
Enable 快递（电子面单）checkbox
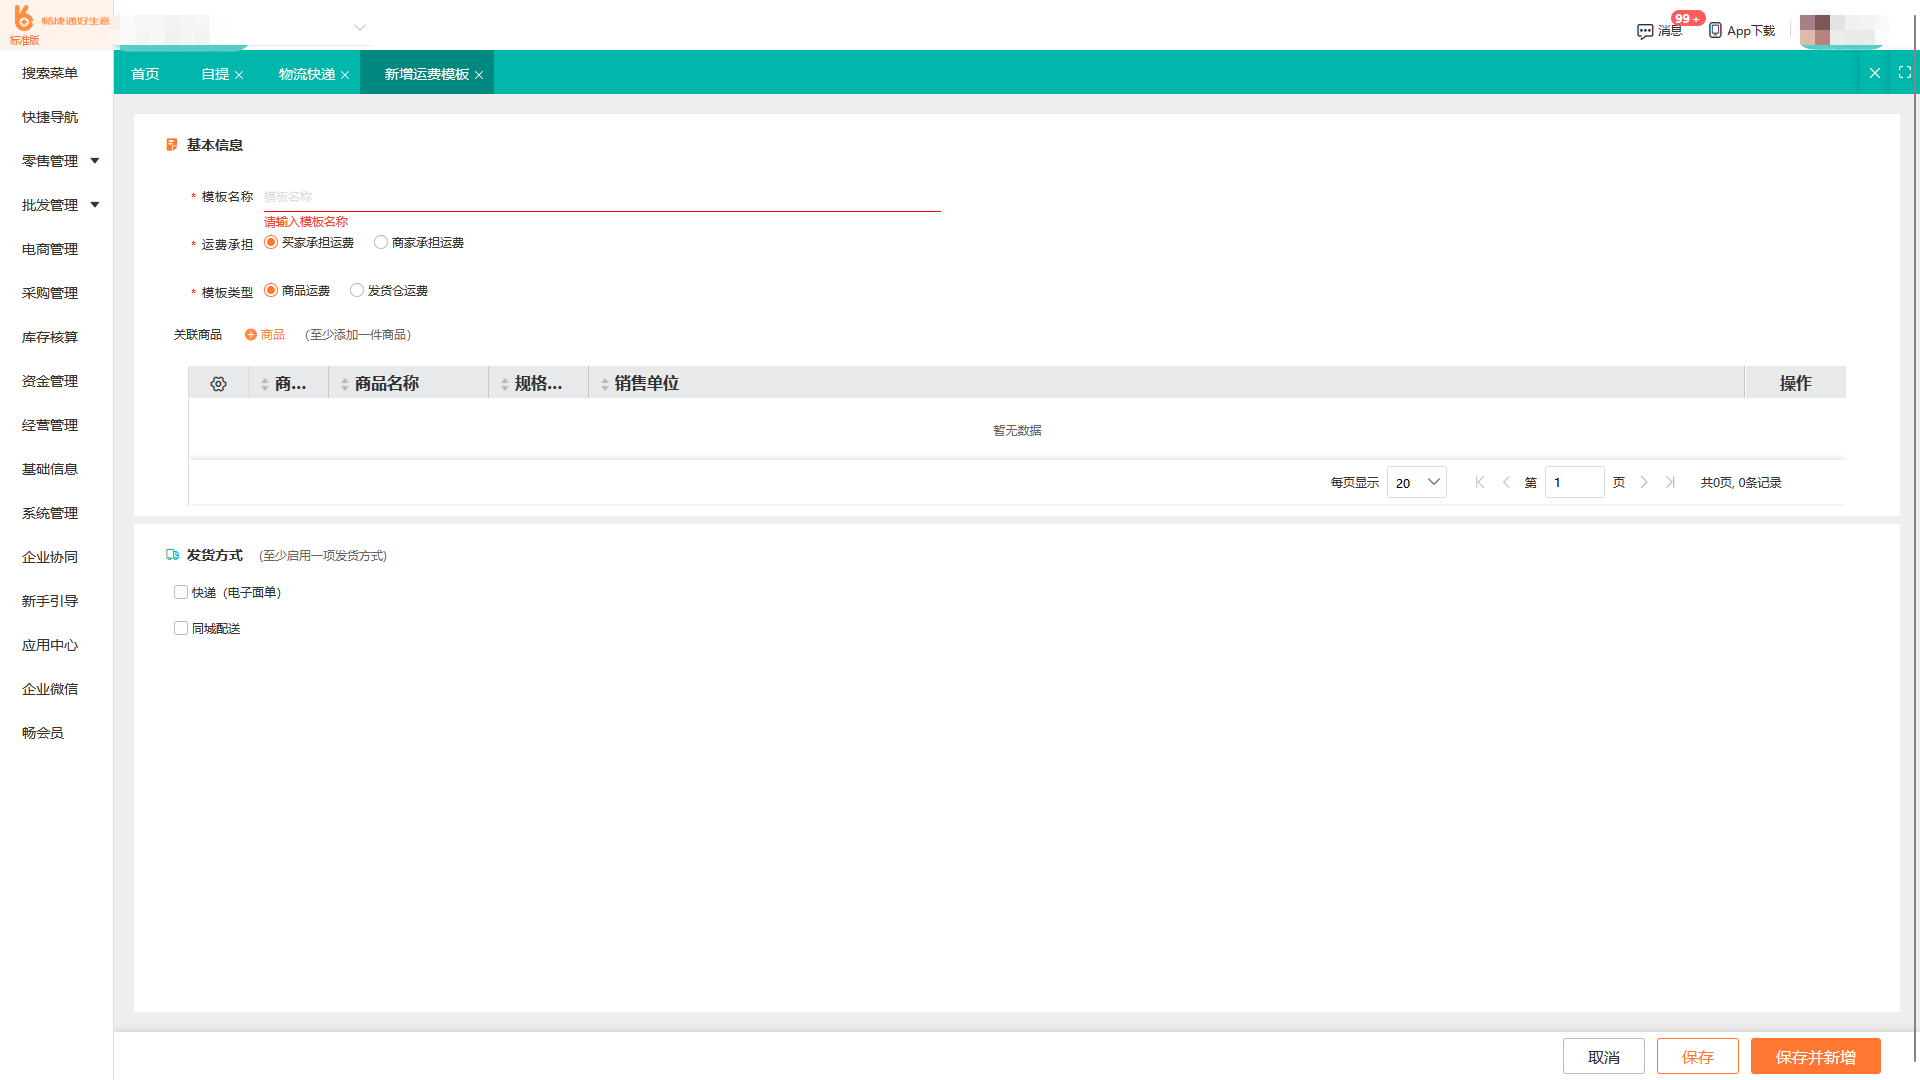[181, 592]
